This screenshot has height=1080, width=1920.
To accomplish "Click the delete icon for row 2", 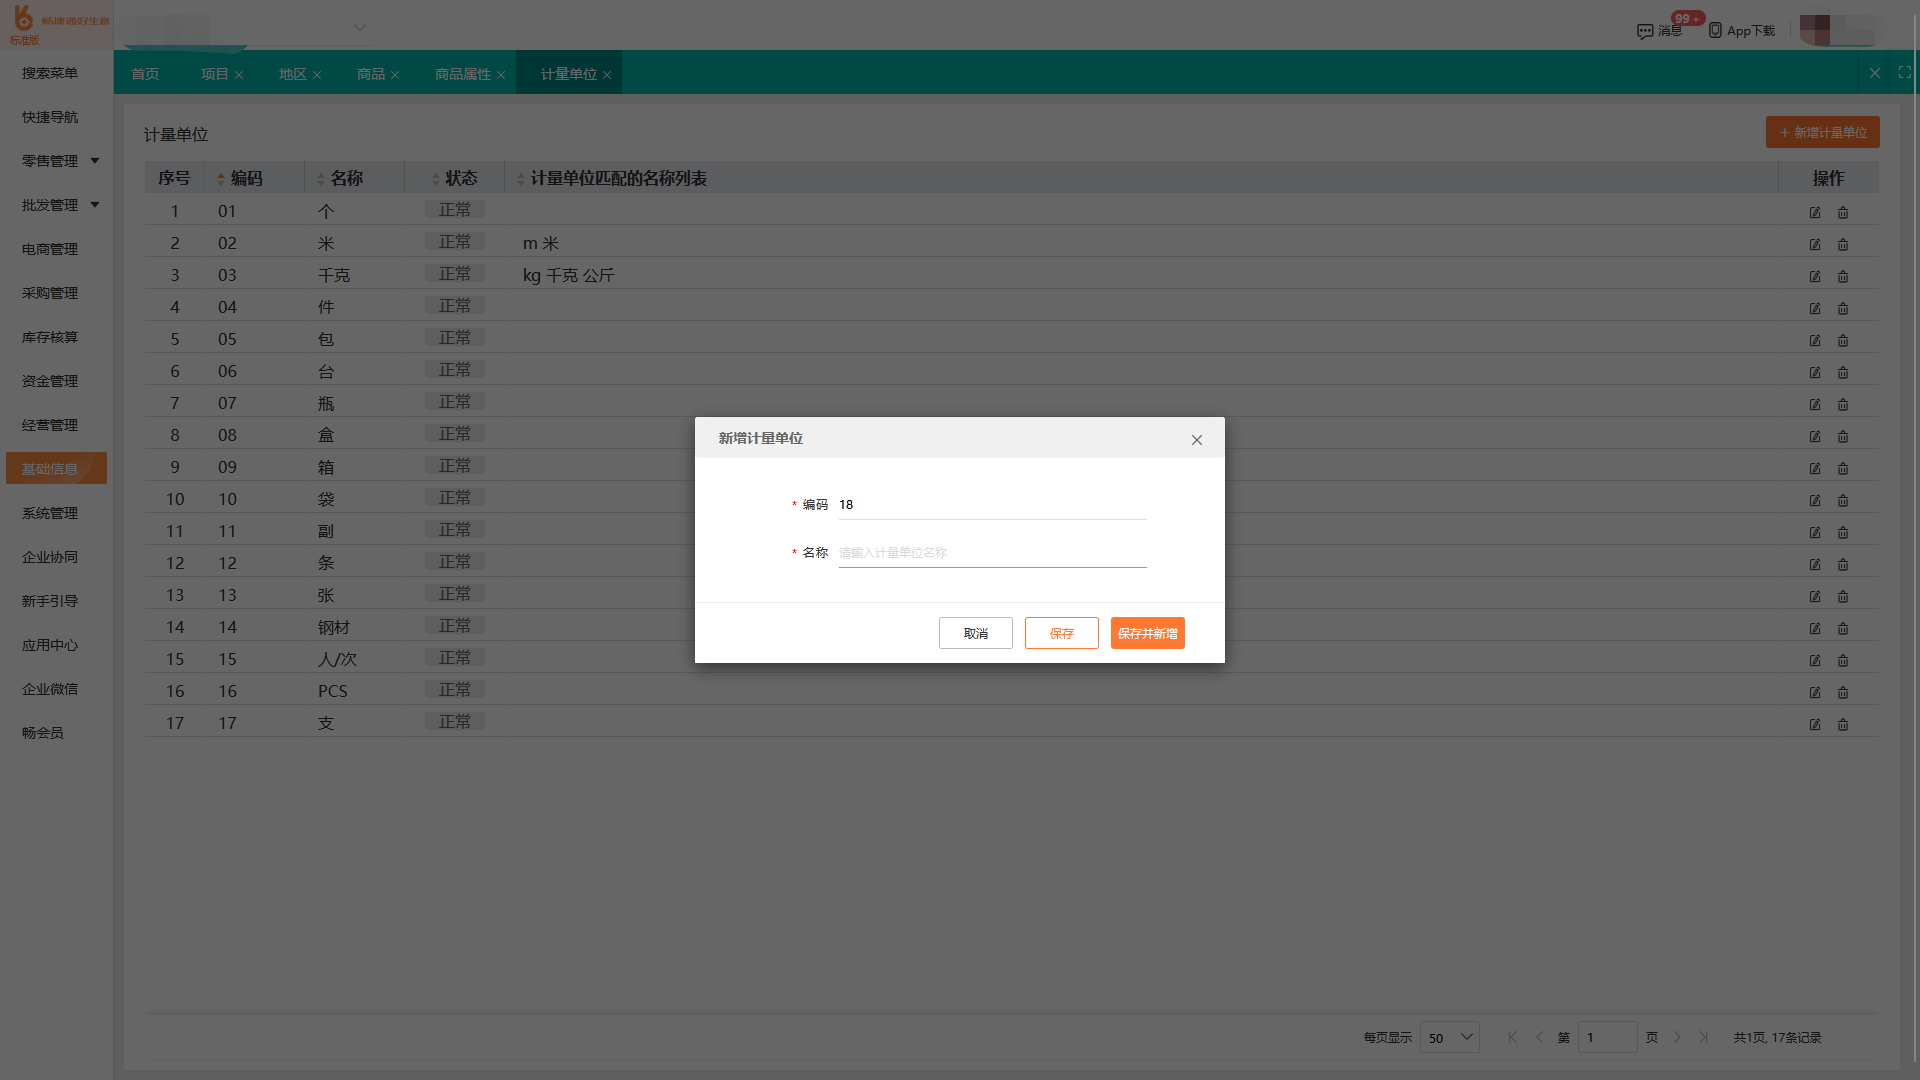I will click(x=1844, y=244).
